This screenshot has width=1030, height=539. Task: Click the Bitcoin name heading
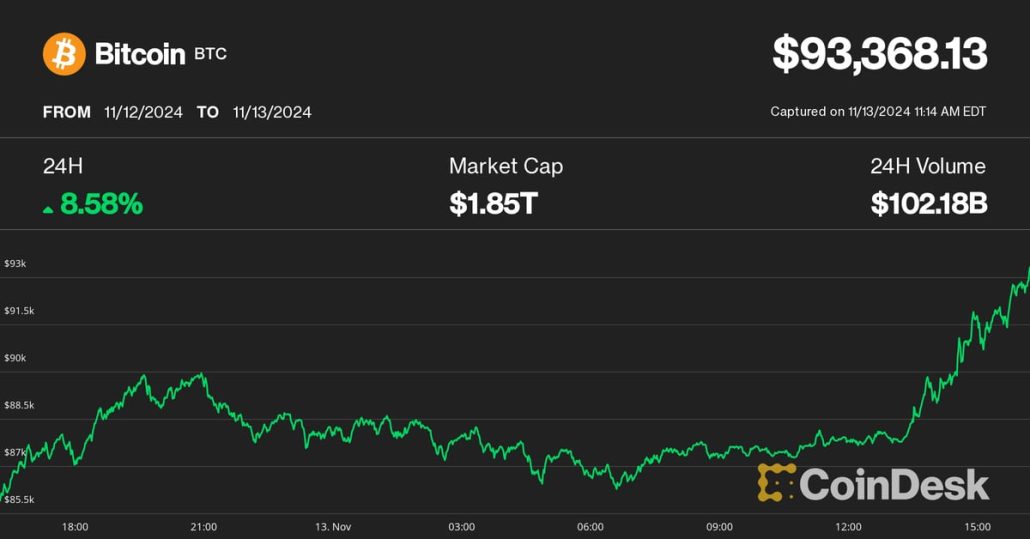[x=139, y=54]
